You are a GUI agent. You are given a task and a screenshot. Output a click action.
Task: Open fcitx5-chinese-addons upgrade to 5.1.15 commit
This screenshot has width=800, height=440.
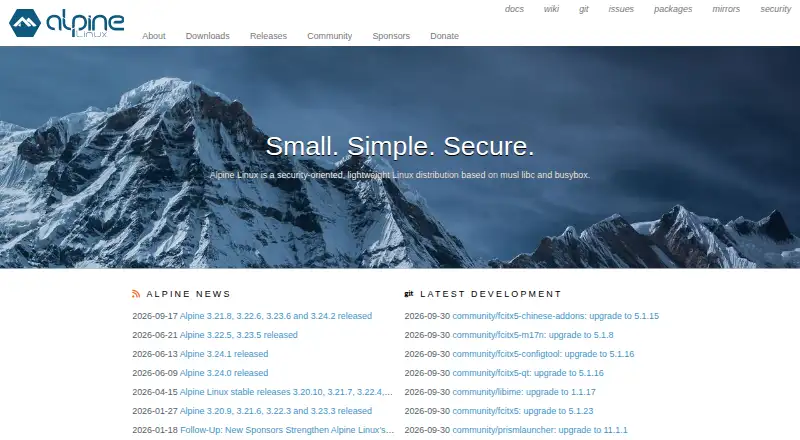click(556, 316)
